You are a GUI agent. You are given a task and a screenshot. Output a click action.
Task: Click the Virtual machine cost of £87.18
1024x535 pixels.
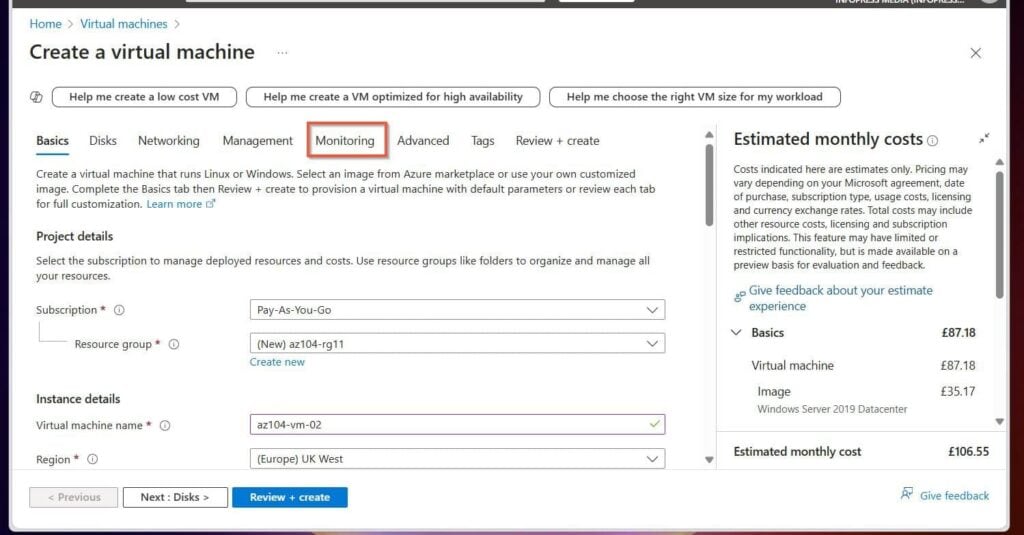click(x=957, y=366)
